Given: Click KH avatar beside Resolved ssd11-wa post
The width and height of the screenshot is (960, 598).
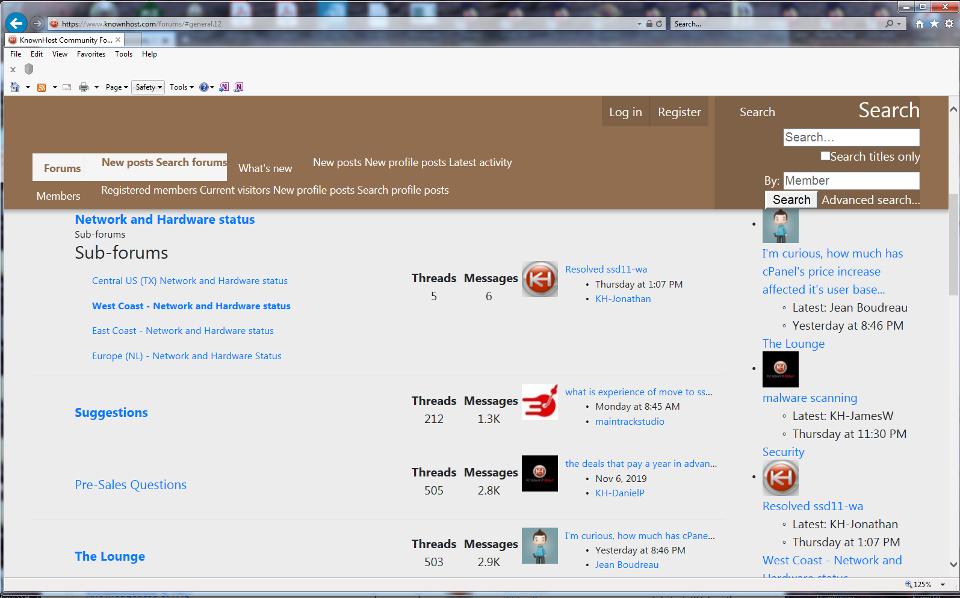Looking at the screenshot, I should click(539, 279).
